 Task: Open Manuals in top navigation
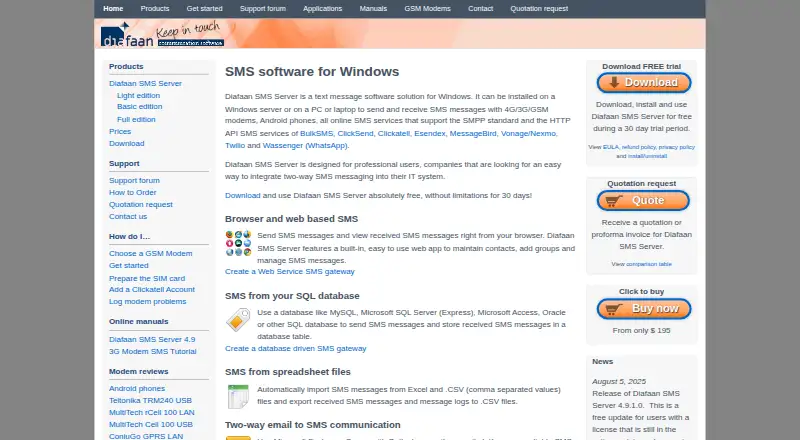[x=373, y=9]
